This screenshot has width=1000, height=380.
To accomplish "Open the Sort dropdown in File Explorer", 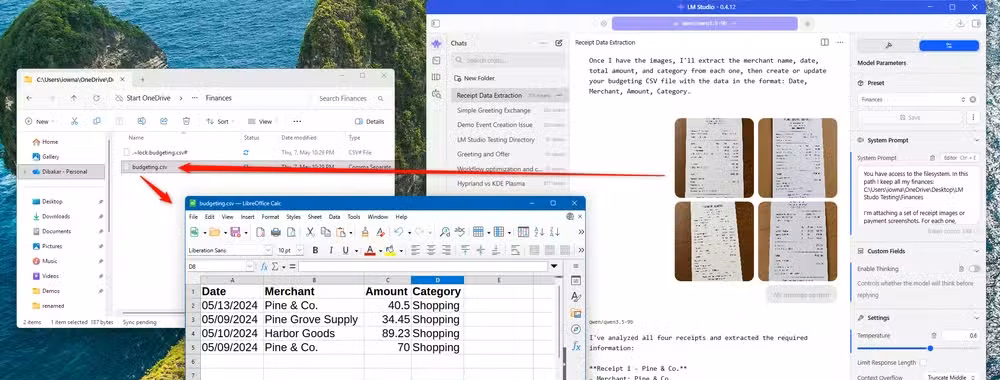I will (x=219, y=121).
